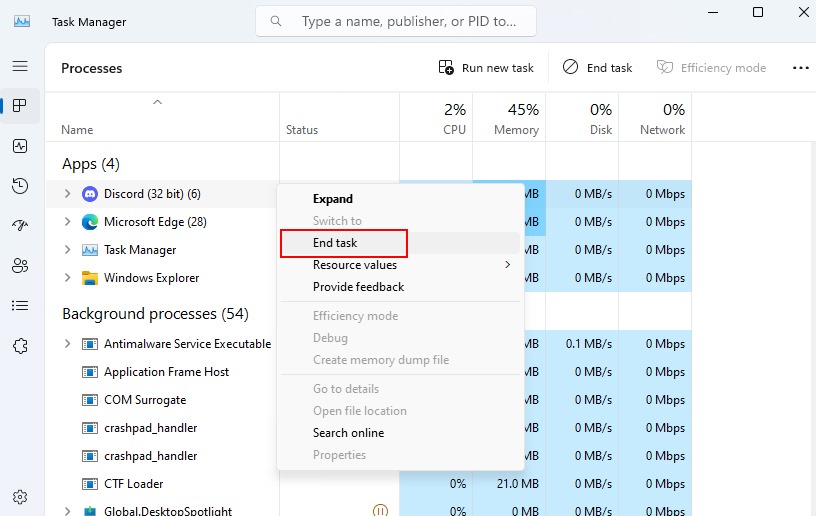
Task: Sort by the CPU column header
Action: [436, 118]
